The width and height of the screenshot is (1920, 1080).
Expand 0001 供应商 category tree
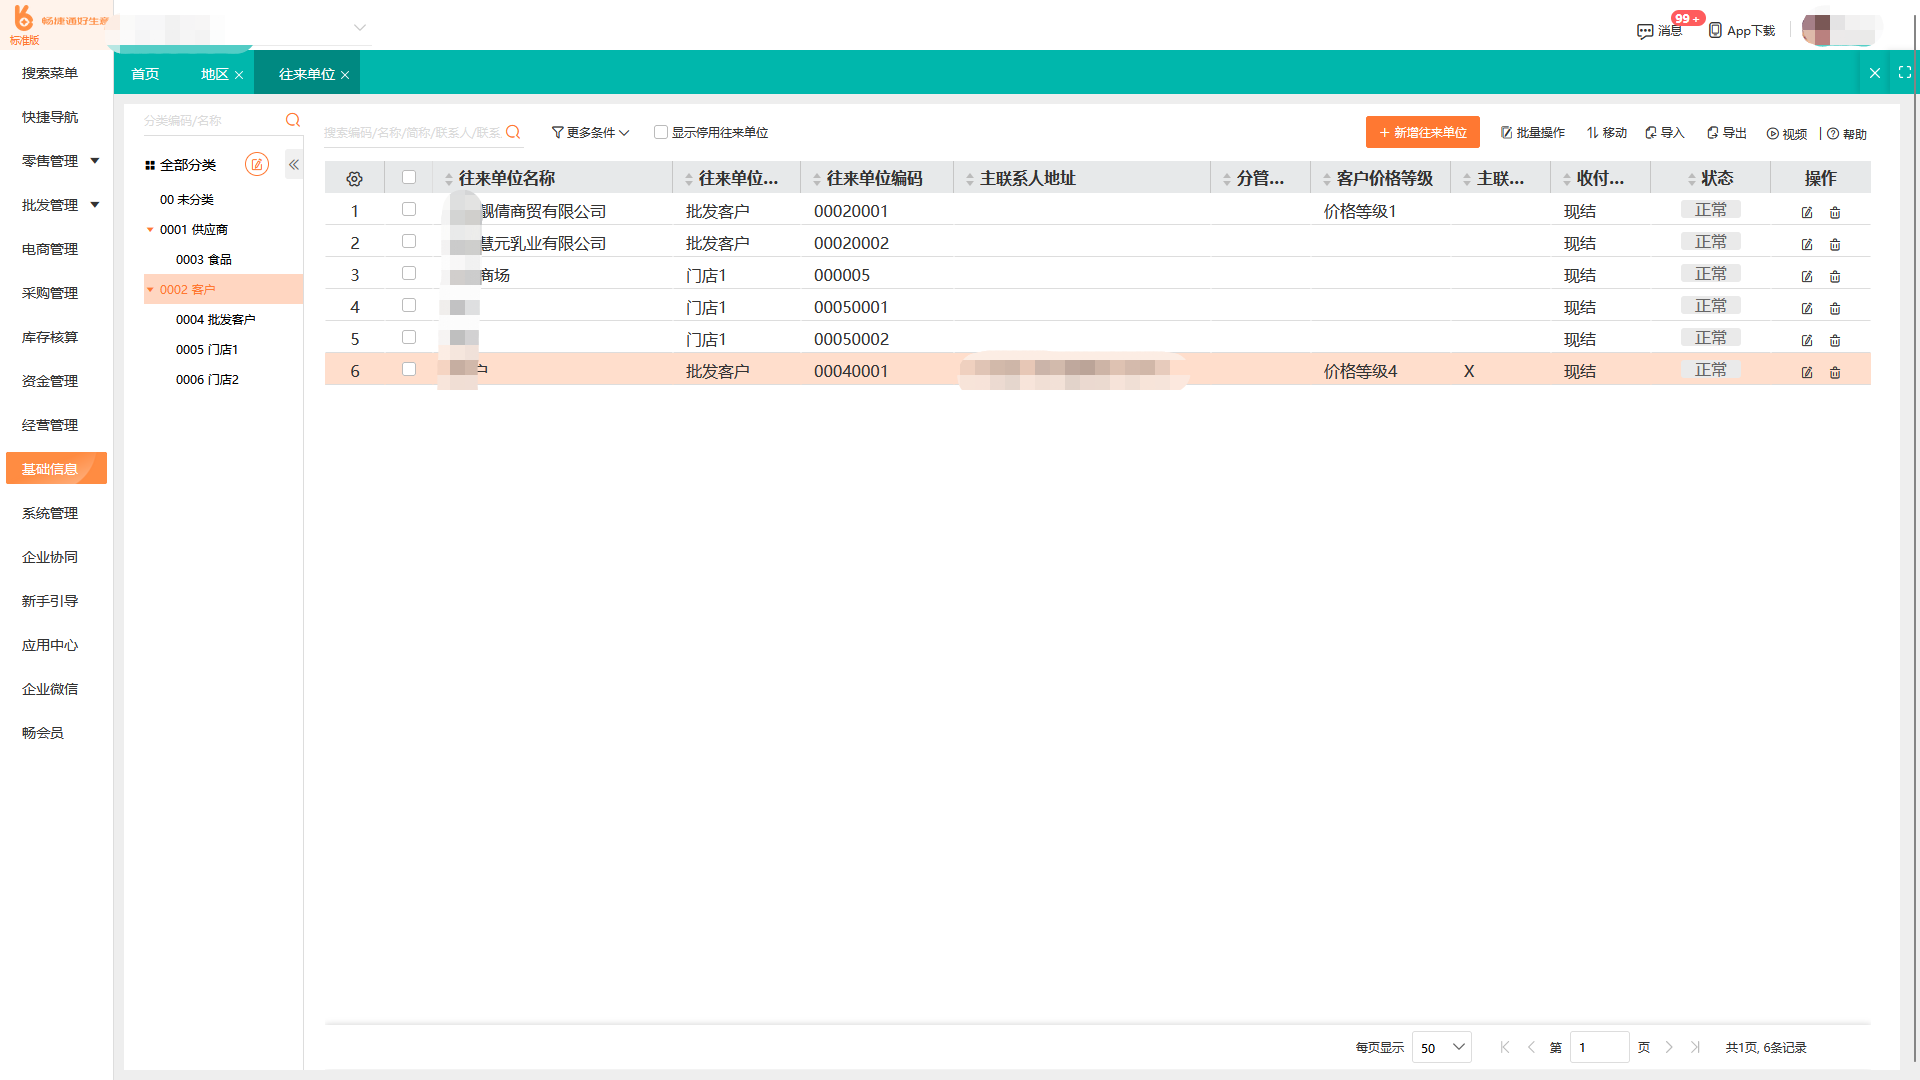(x=149, y=228)
